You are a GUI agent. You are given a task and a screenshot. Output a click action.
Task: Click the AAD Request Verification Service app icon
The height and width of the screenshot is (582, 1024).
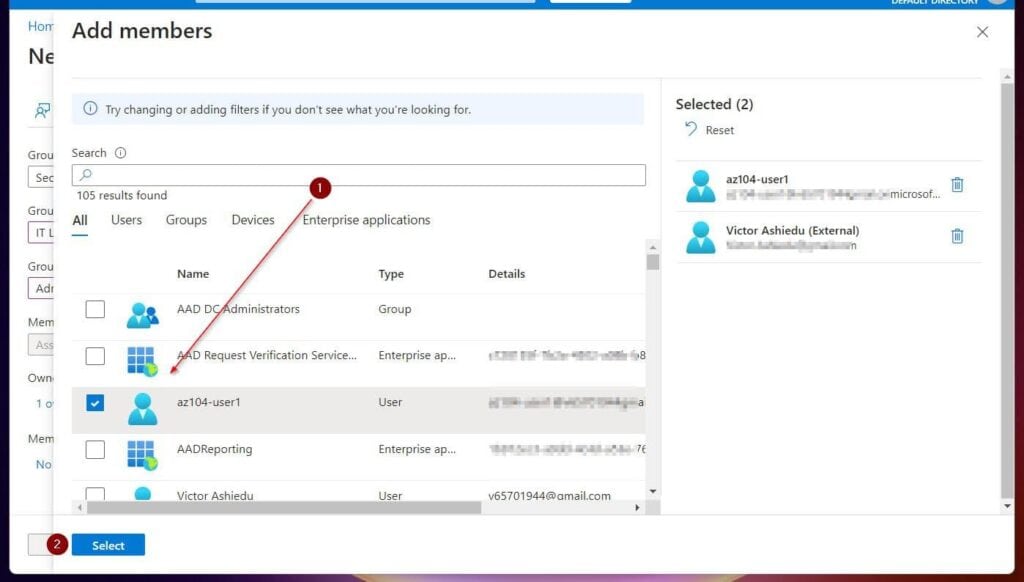coord(142,362)
